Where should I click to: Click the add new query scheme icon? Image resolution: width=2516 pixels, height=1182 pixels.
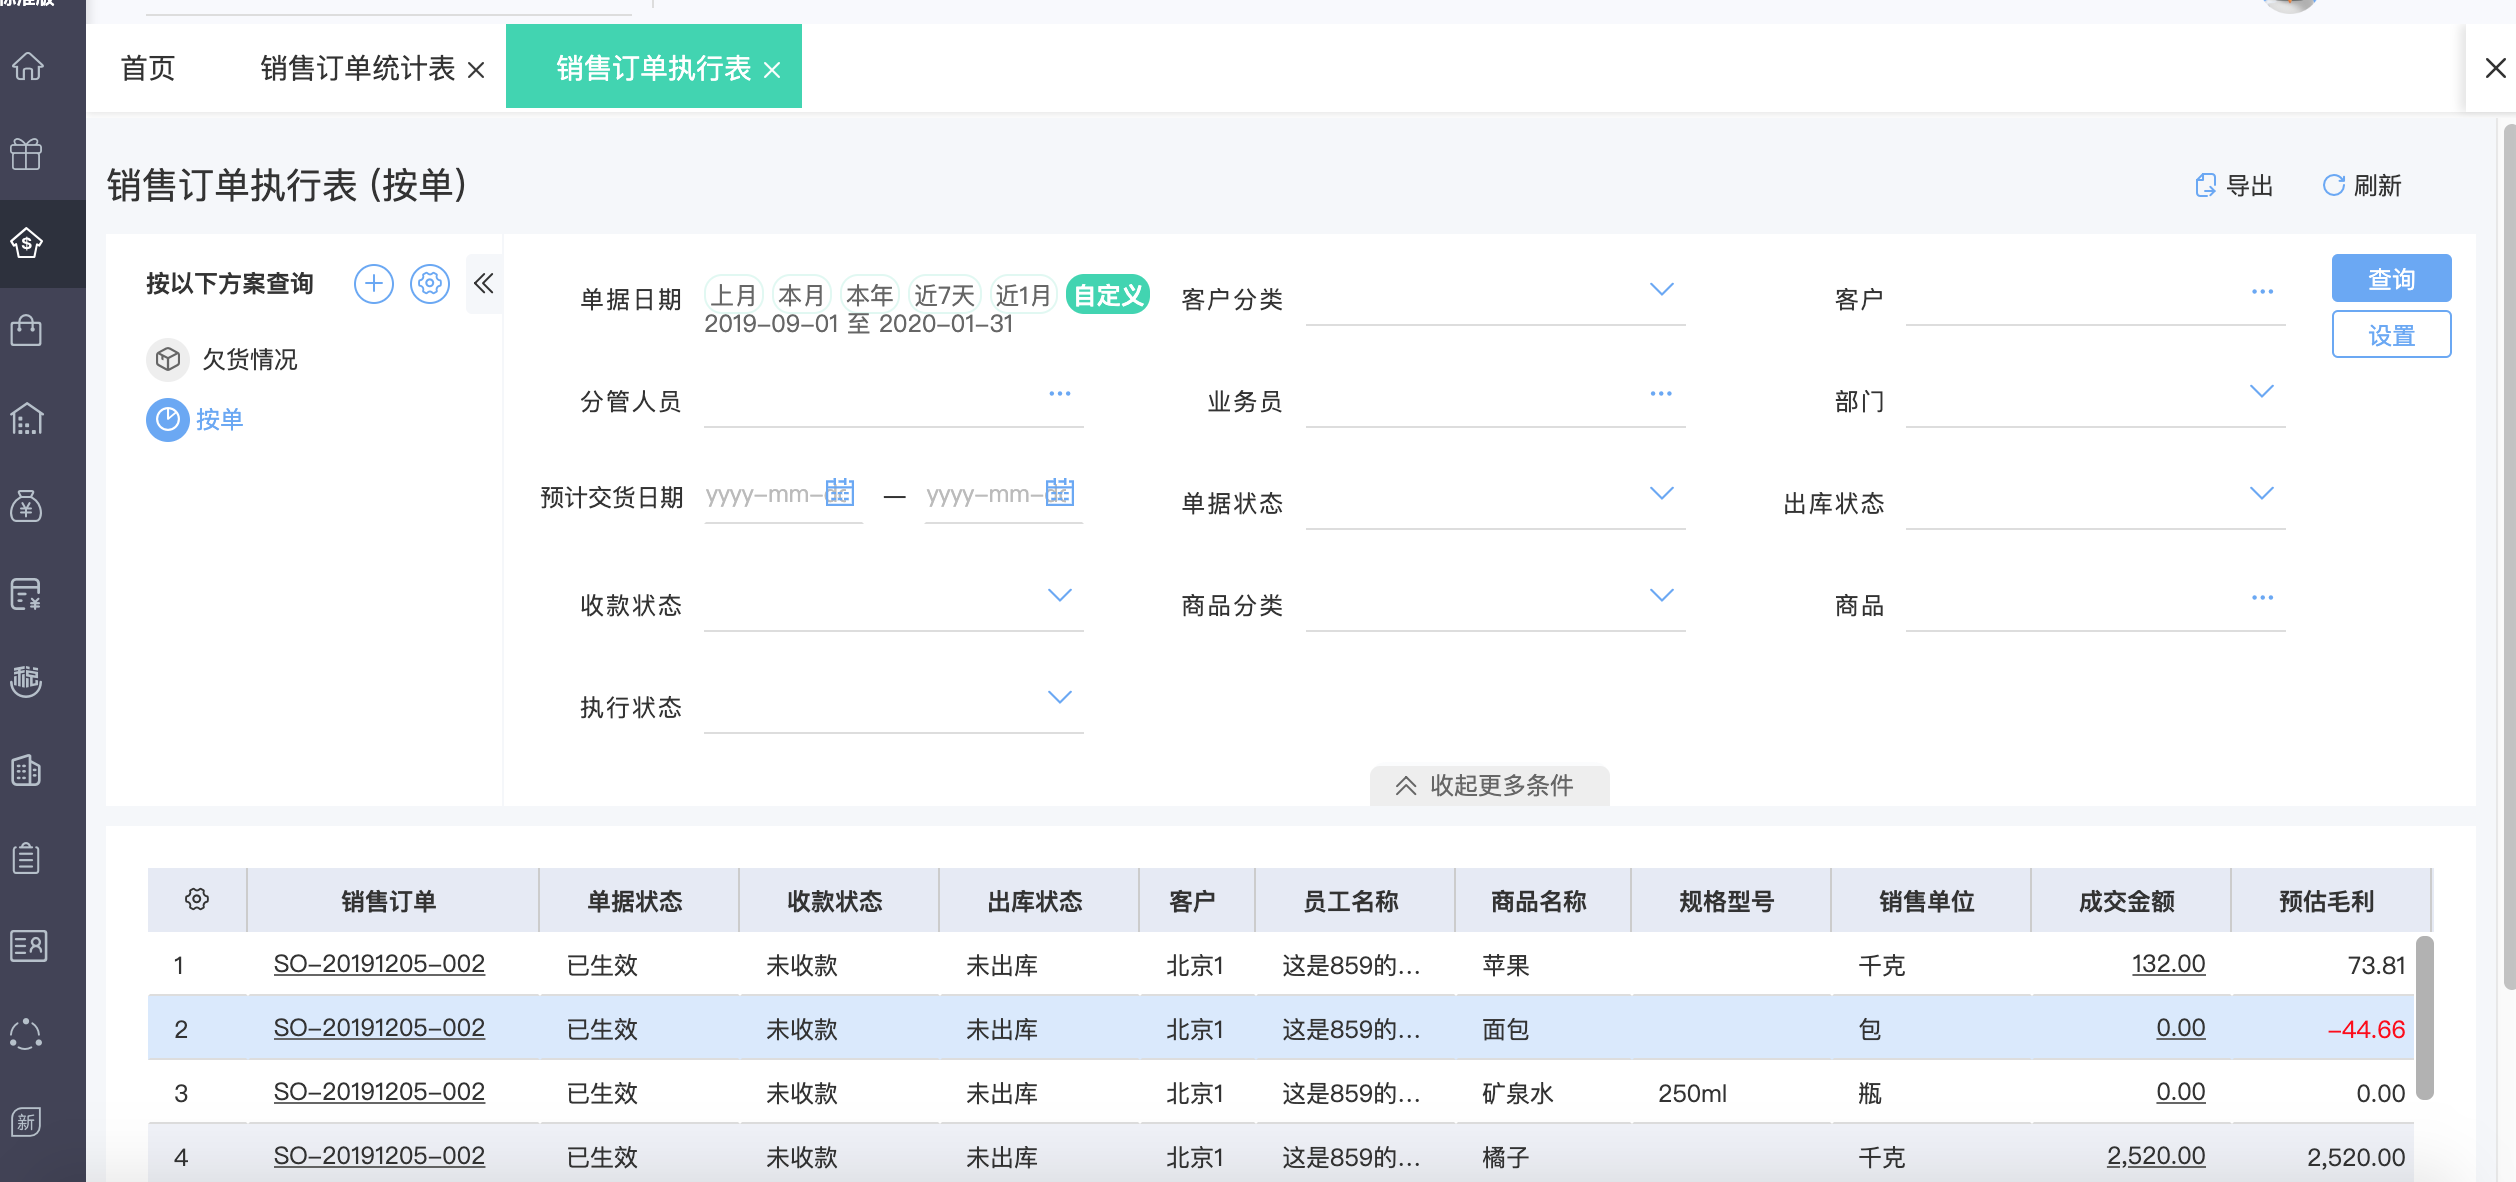click(372, 284)
